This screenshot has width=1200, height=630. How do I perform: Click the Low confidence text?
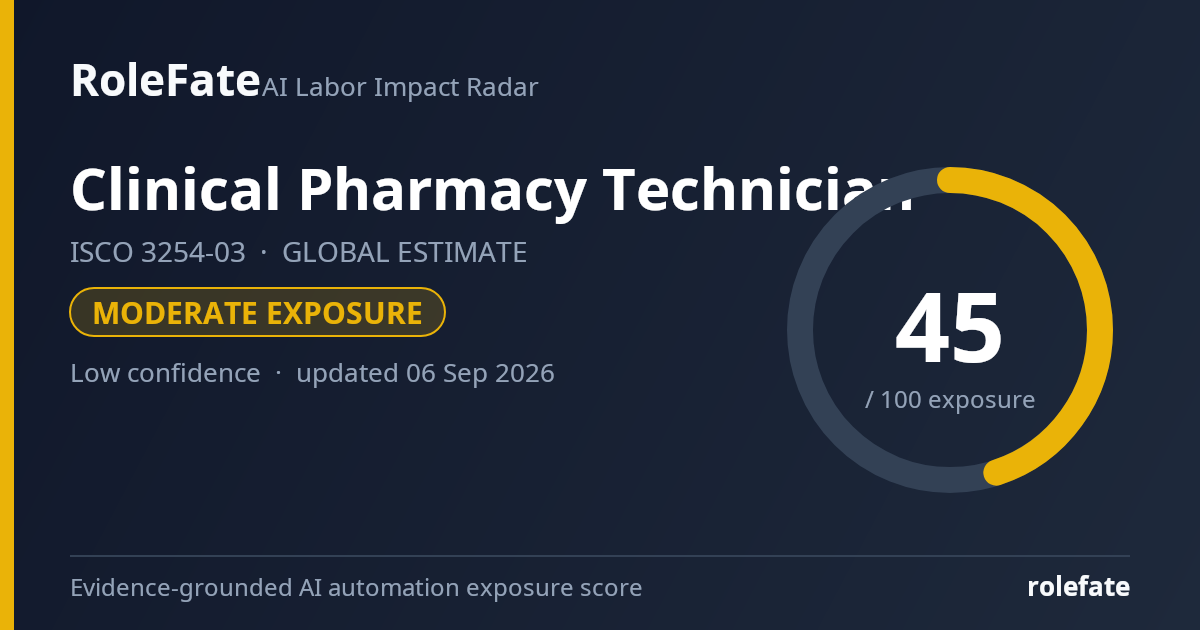pyautogui.click(x=165, y=373)
